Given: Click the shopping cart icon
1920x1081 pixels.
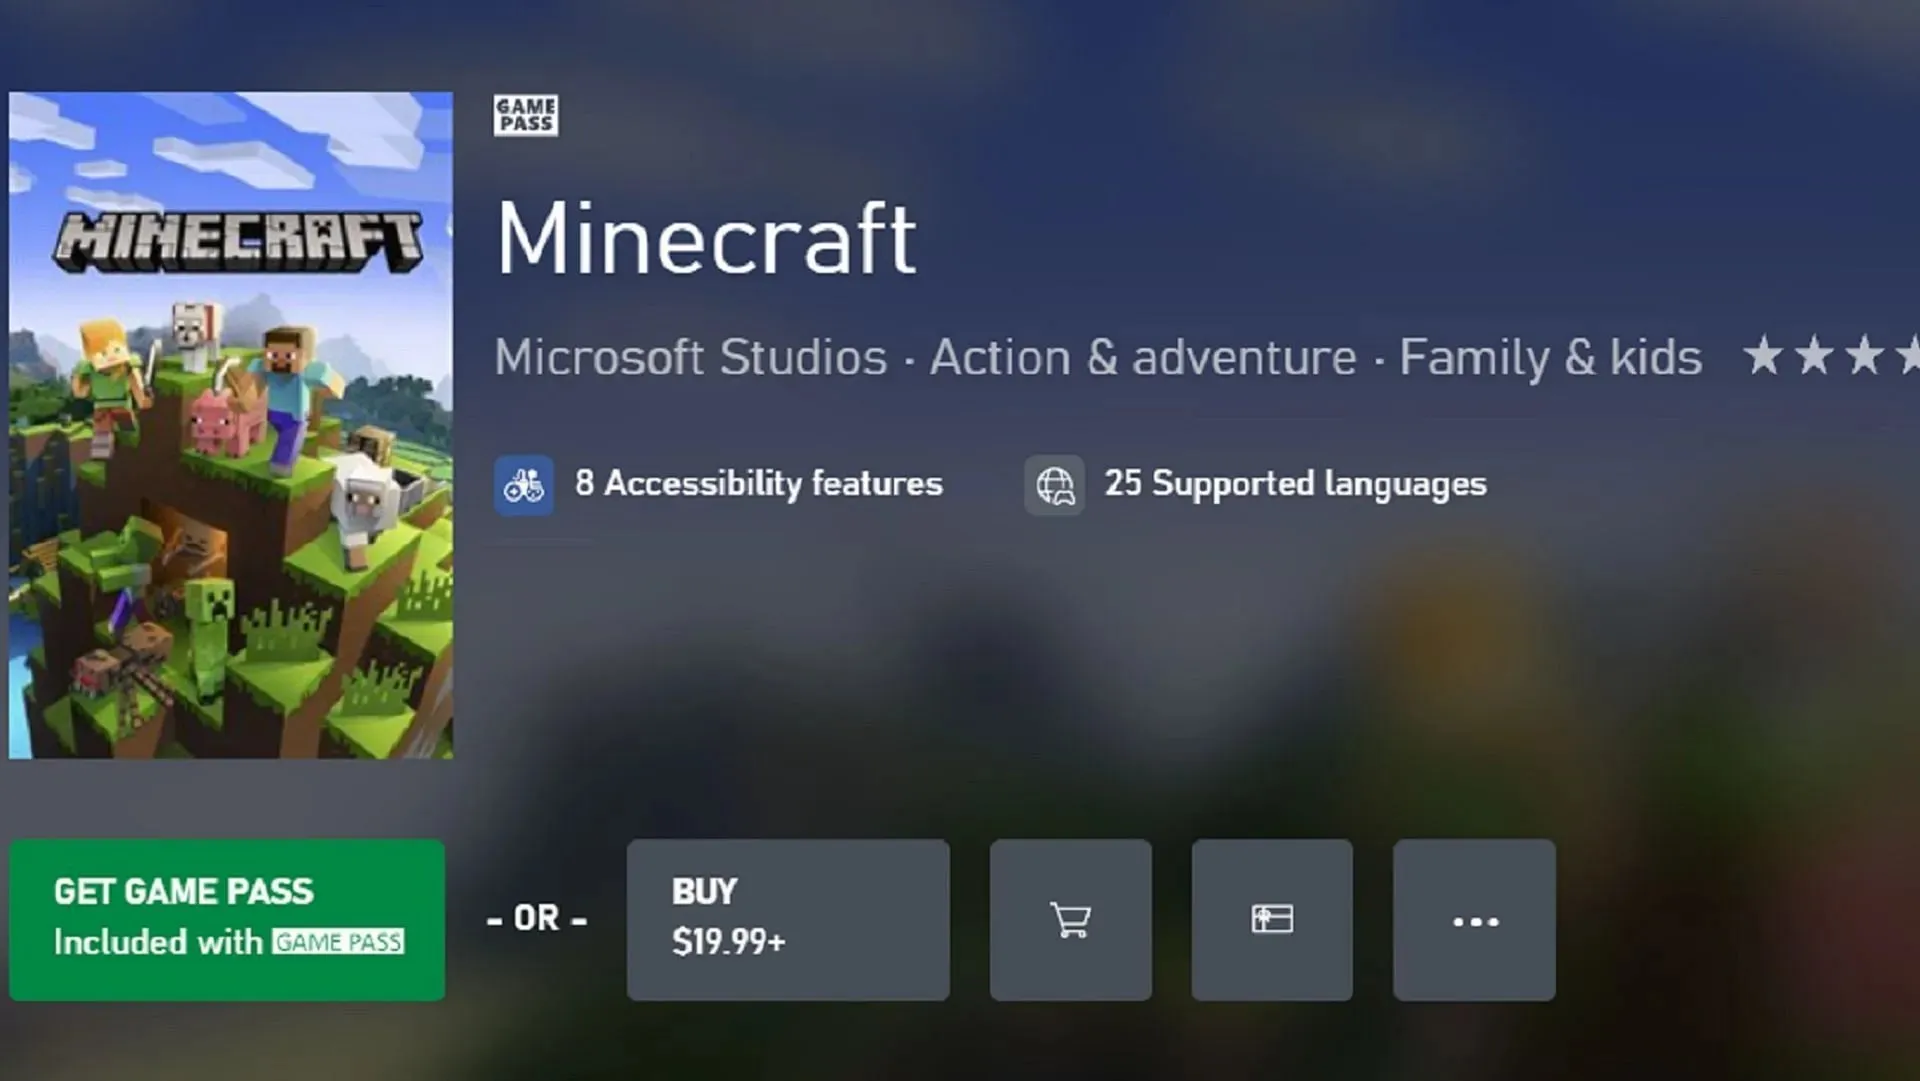Looking at the screenshot, I should coord(1069,918).
